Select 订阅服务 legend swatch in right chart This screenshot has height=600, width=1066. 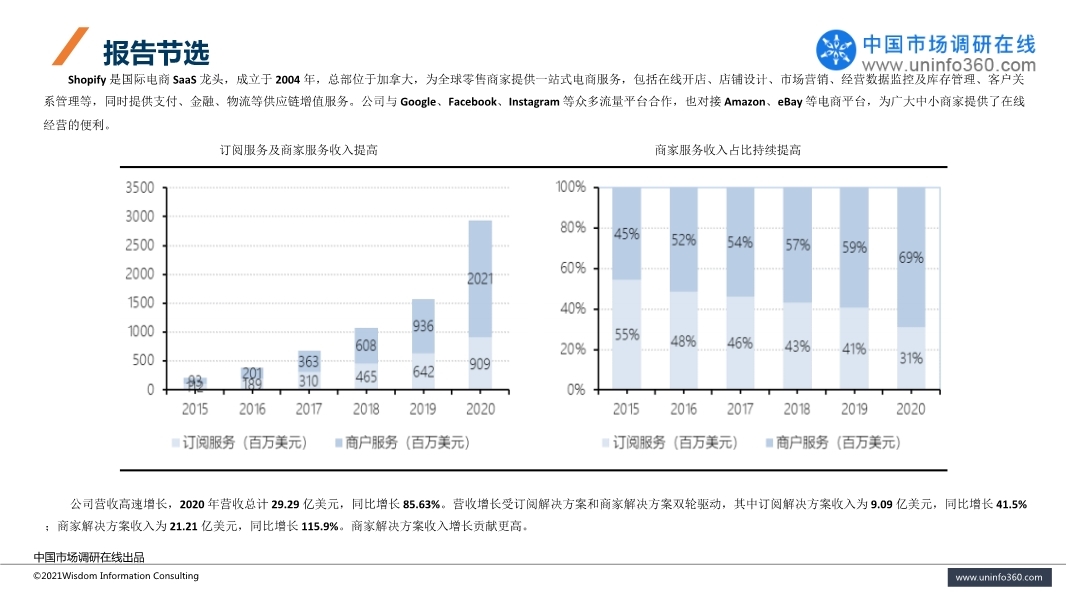click(x=605, y=442)
